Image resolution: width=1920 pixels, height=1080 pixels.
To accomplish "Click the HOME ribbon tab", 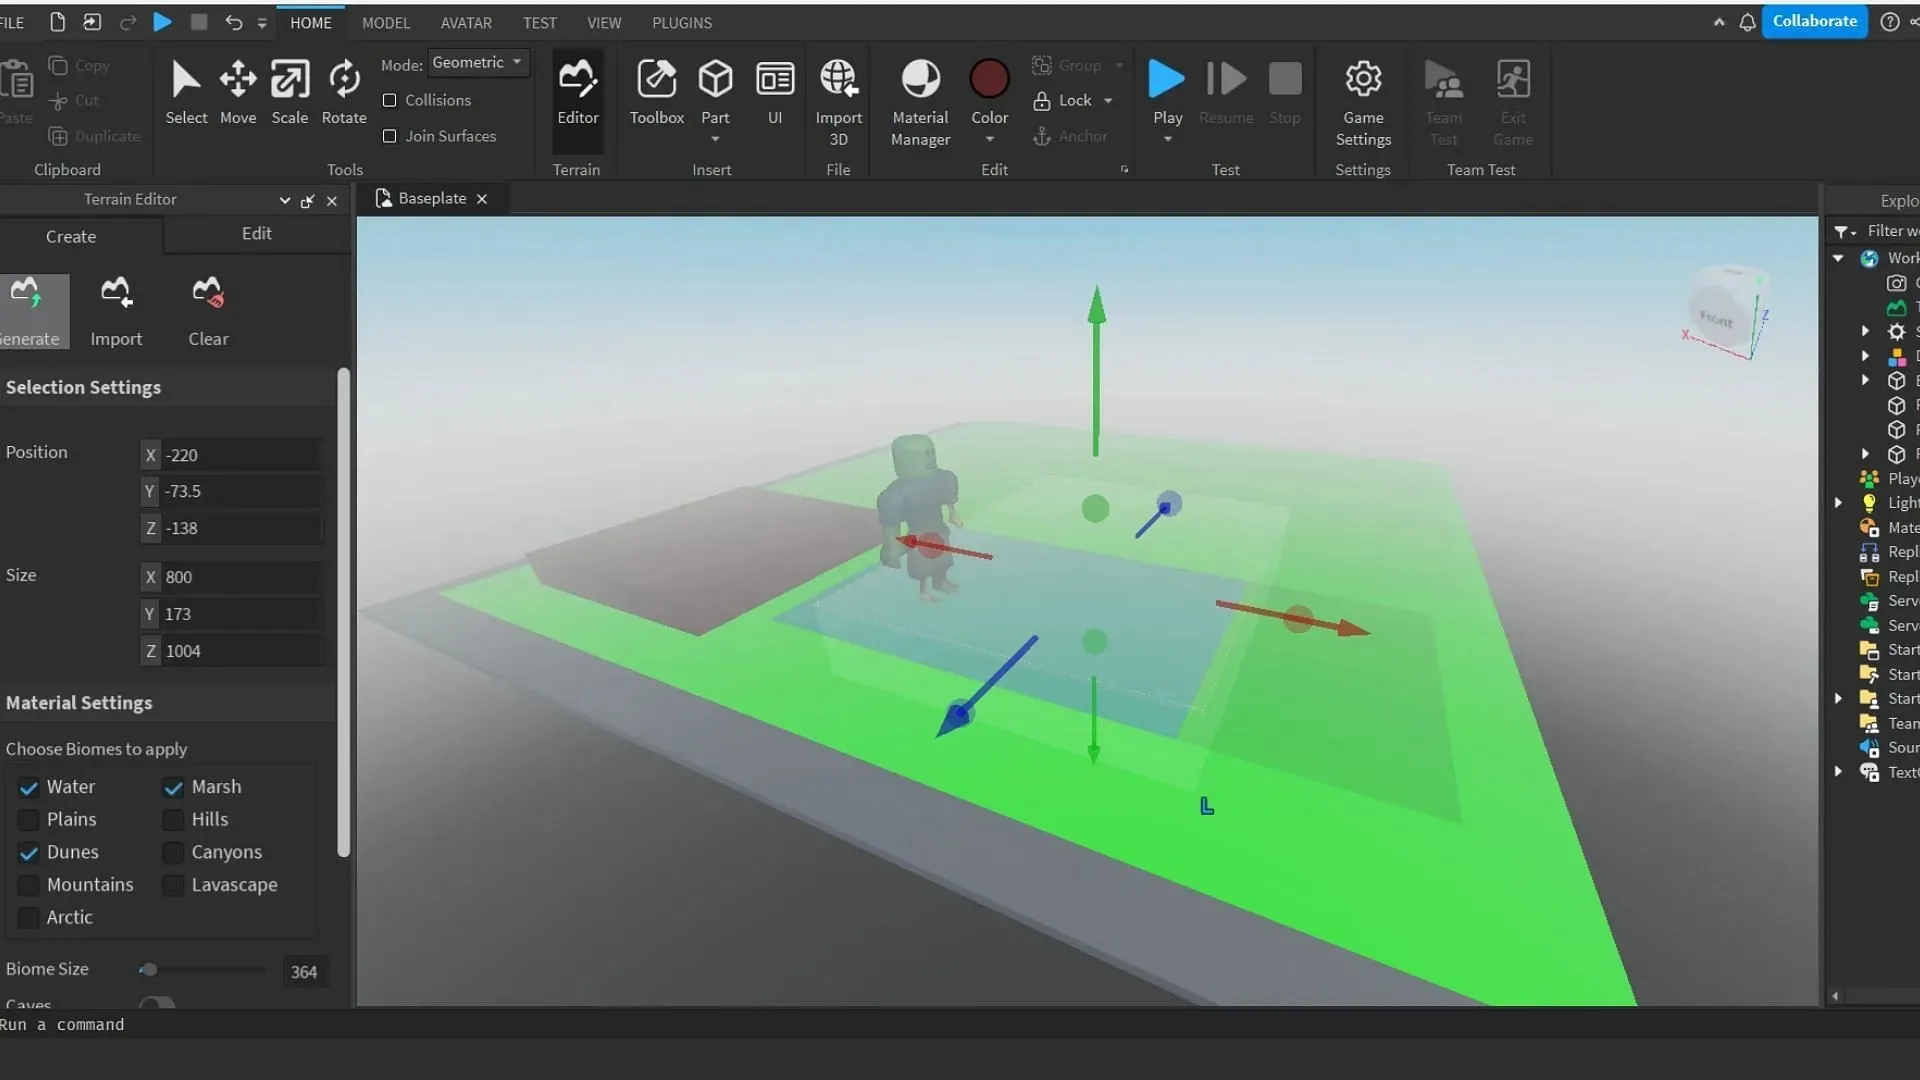I will [310, 21].
